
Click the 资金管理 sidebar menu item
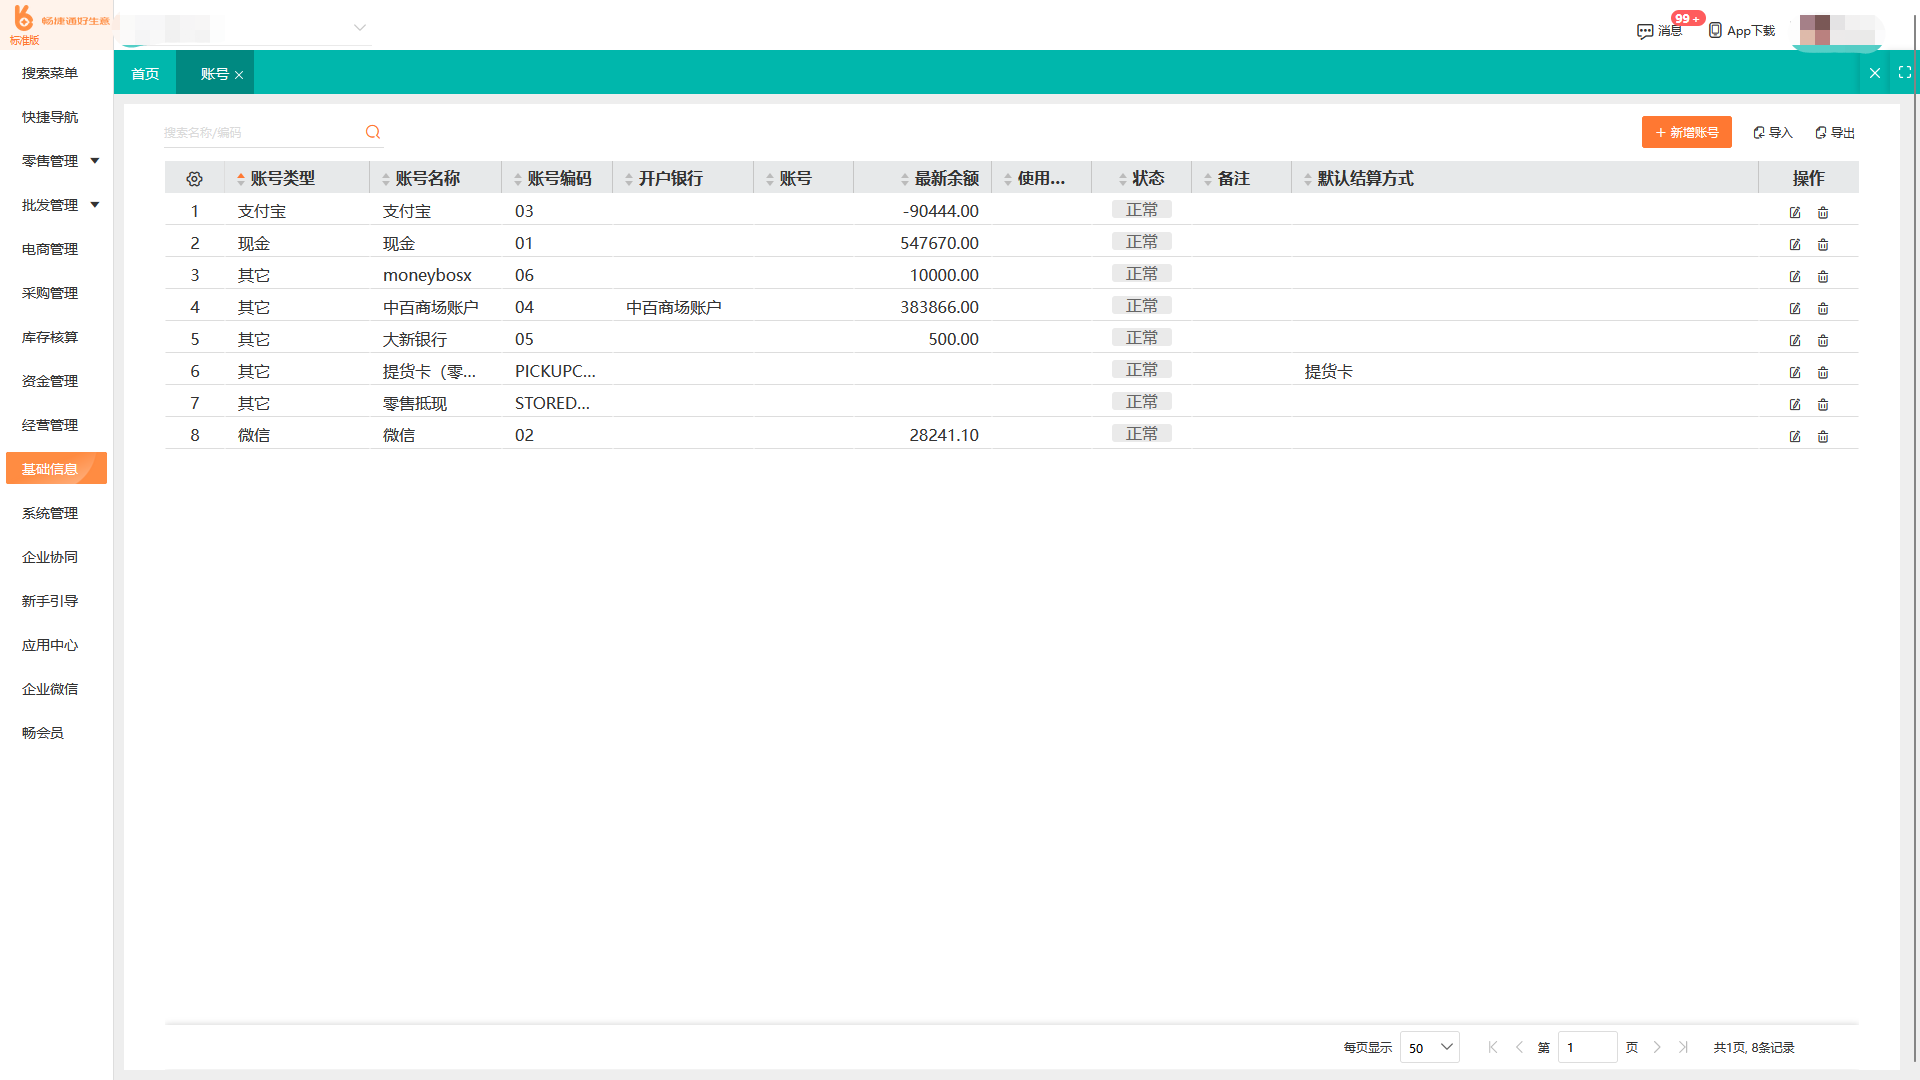[x=51, y=381]
